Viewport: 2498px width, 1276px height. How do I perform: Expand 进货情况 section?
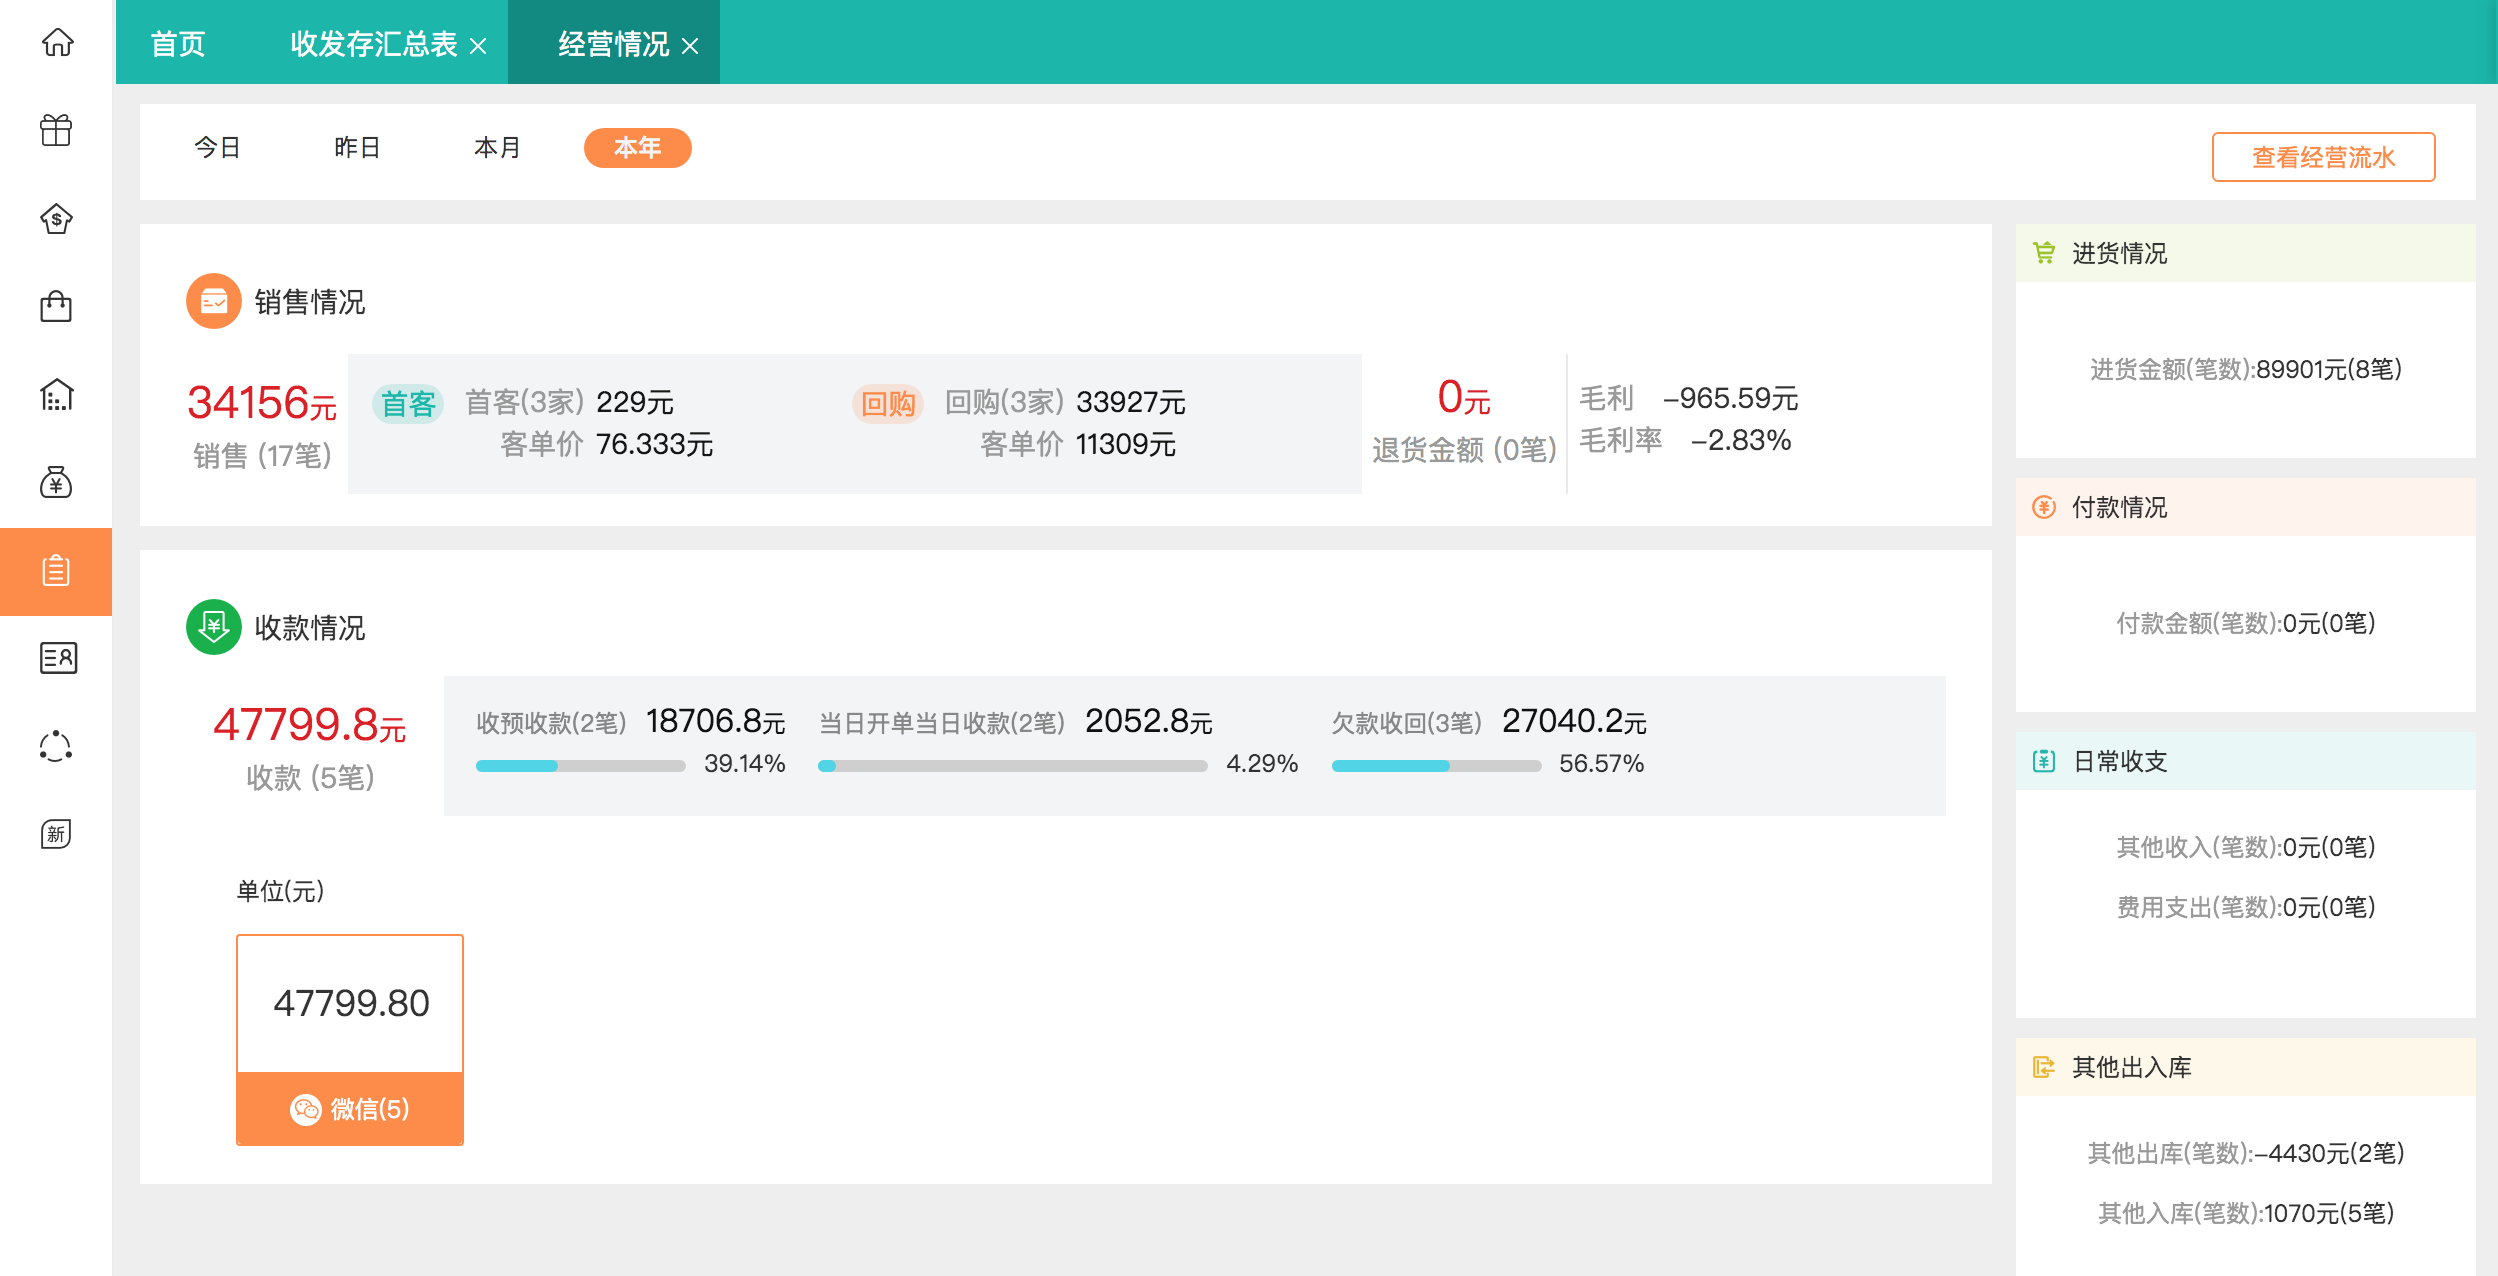[2116, 251]
